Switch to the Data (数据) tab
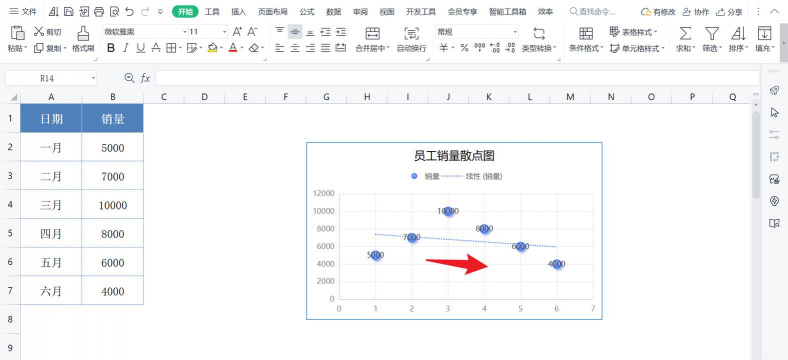The height and width of the screenshot is (360, 788). point(333,11)
